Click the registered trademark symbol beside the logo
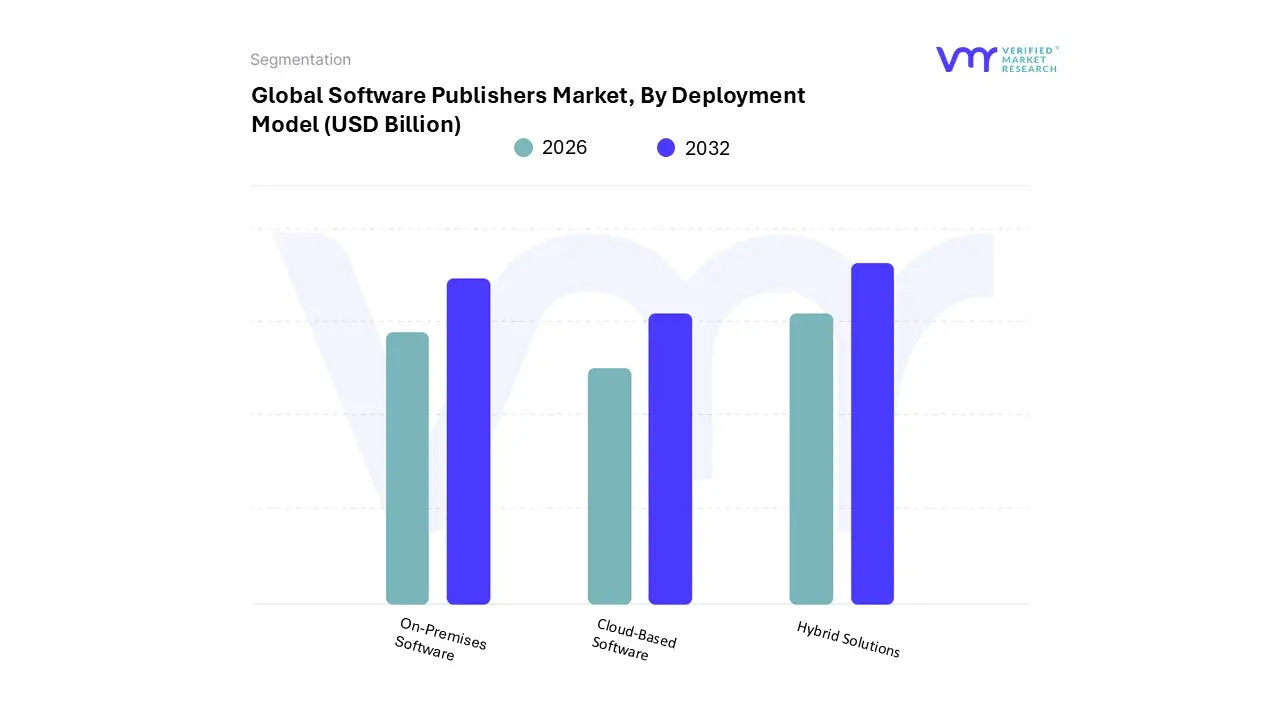Image resolution: width=1280 pixels, height=720 pixels. click(x=1056, y=48)
